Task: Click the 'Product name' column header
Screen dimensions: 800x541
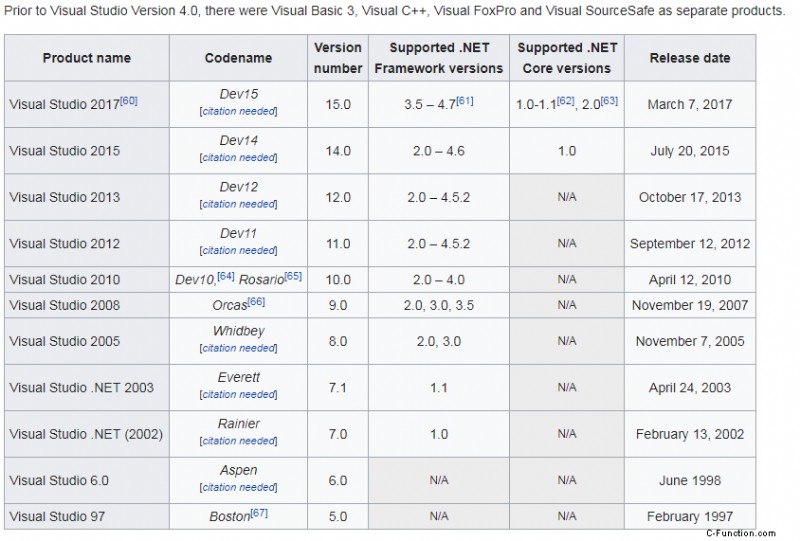Action: click(86, 58)
